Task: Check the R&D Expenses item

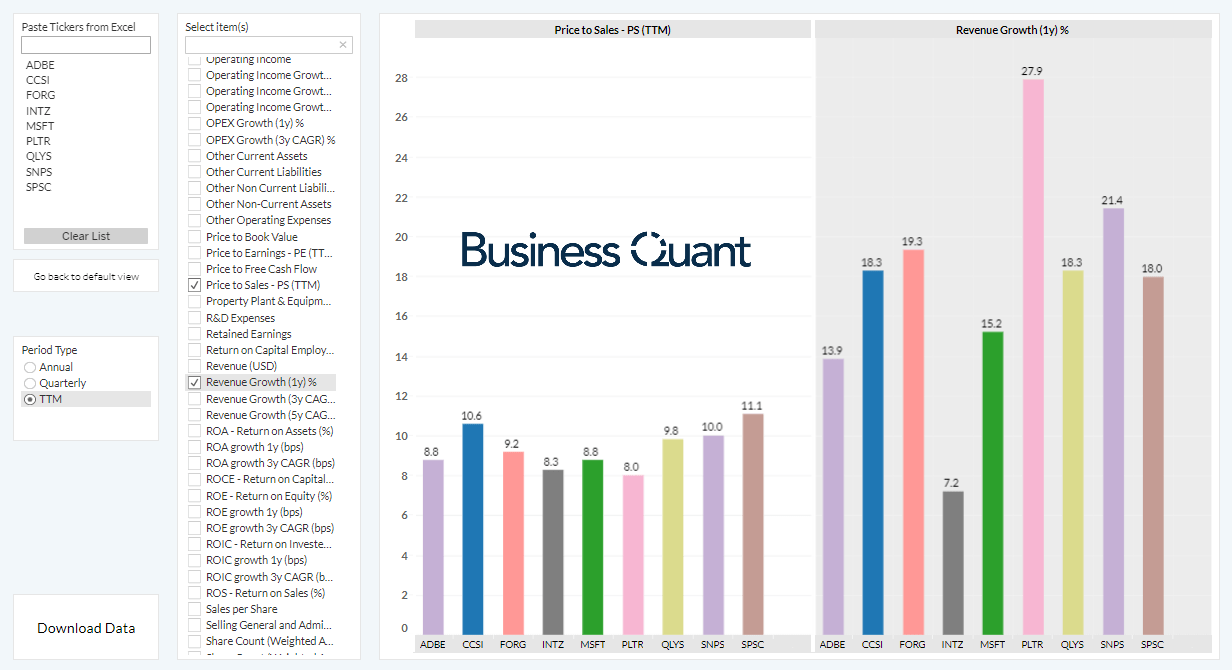Action: pos(195,318)
